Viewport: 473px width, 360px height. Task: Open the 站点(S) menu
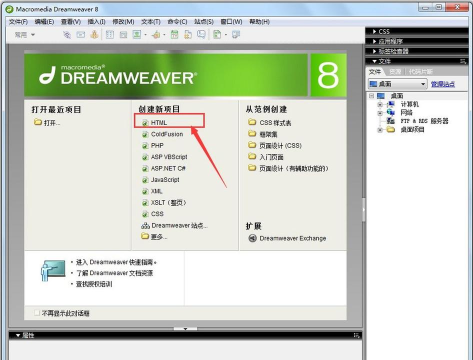tap(204, 22)
